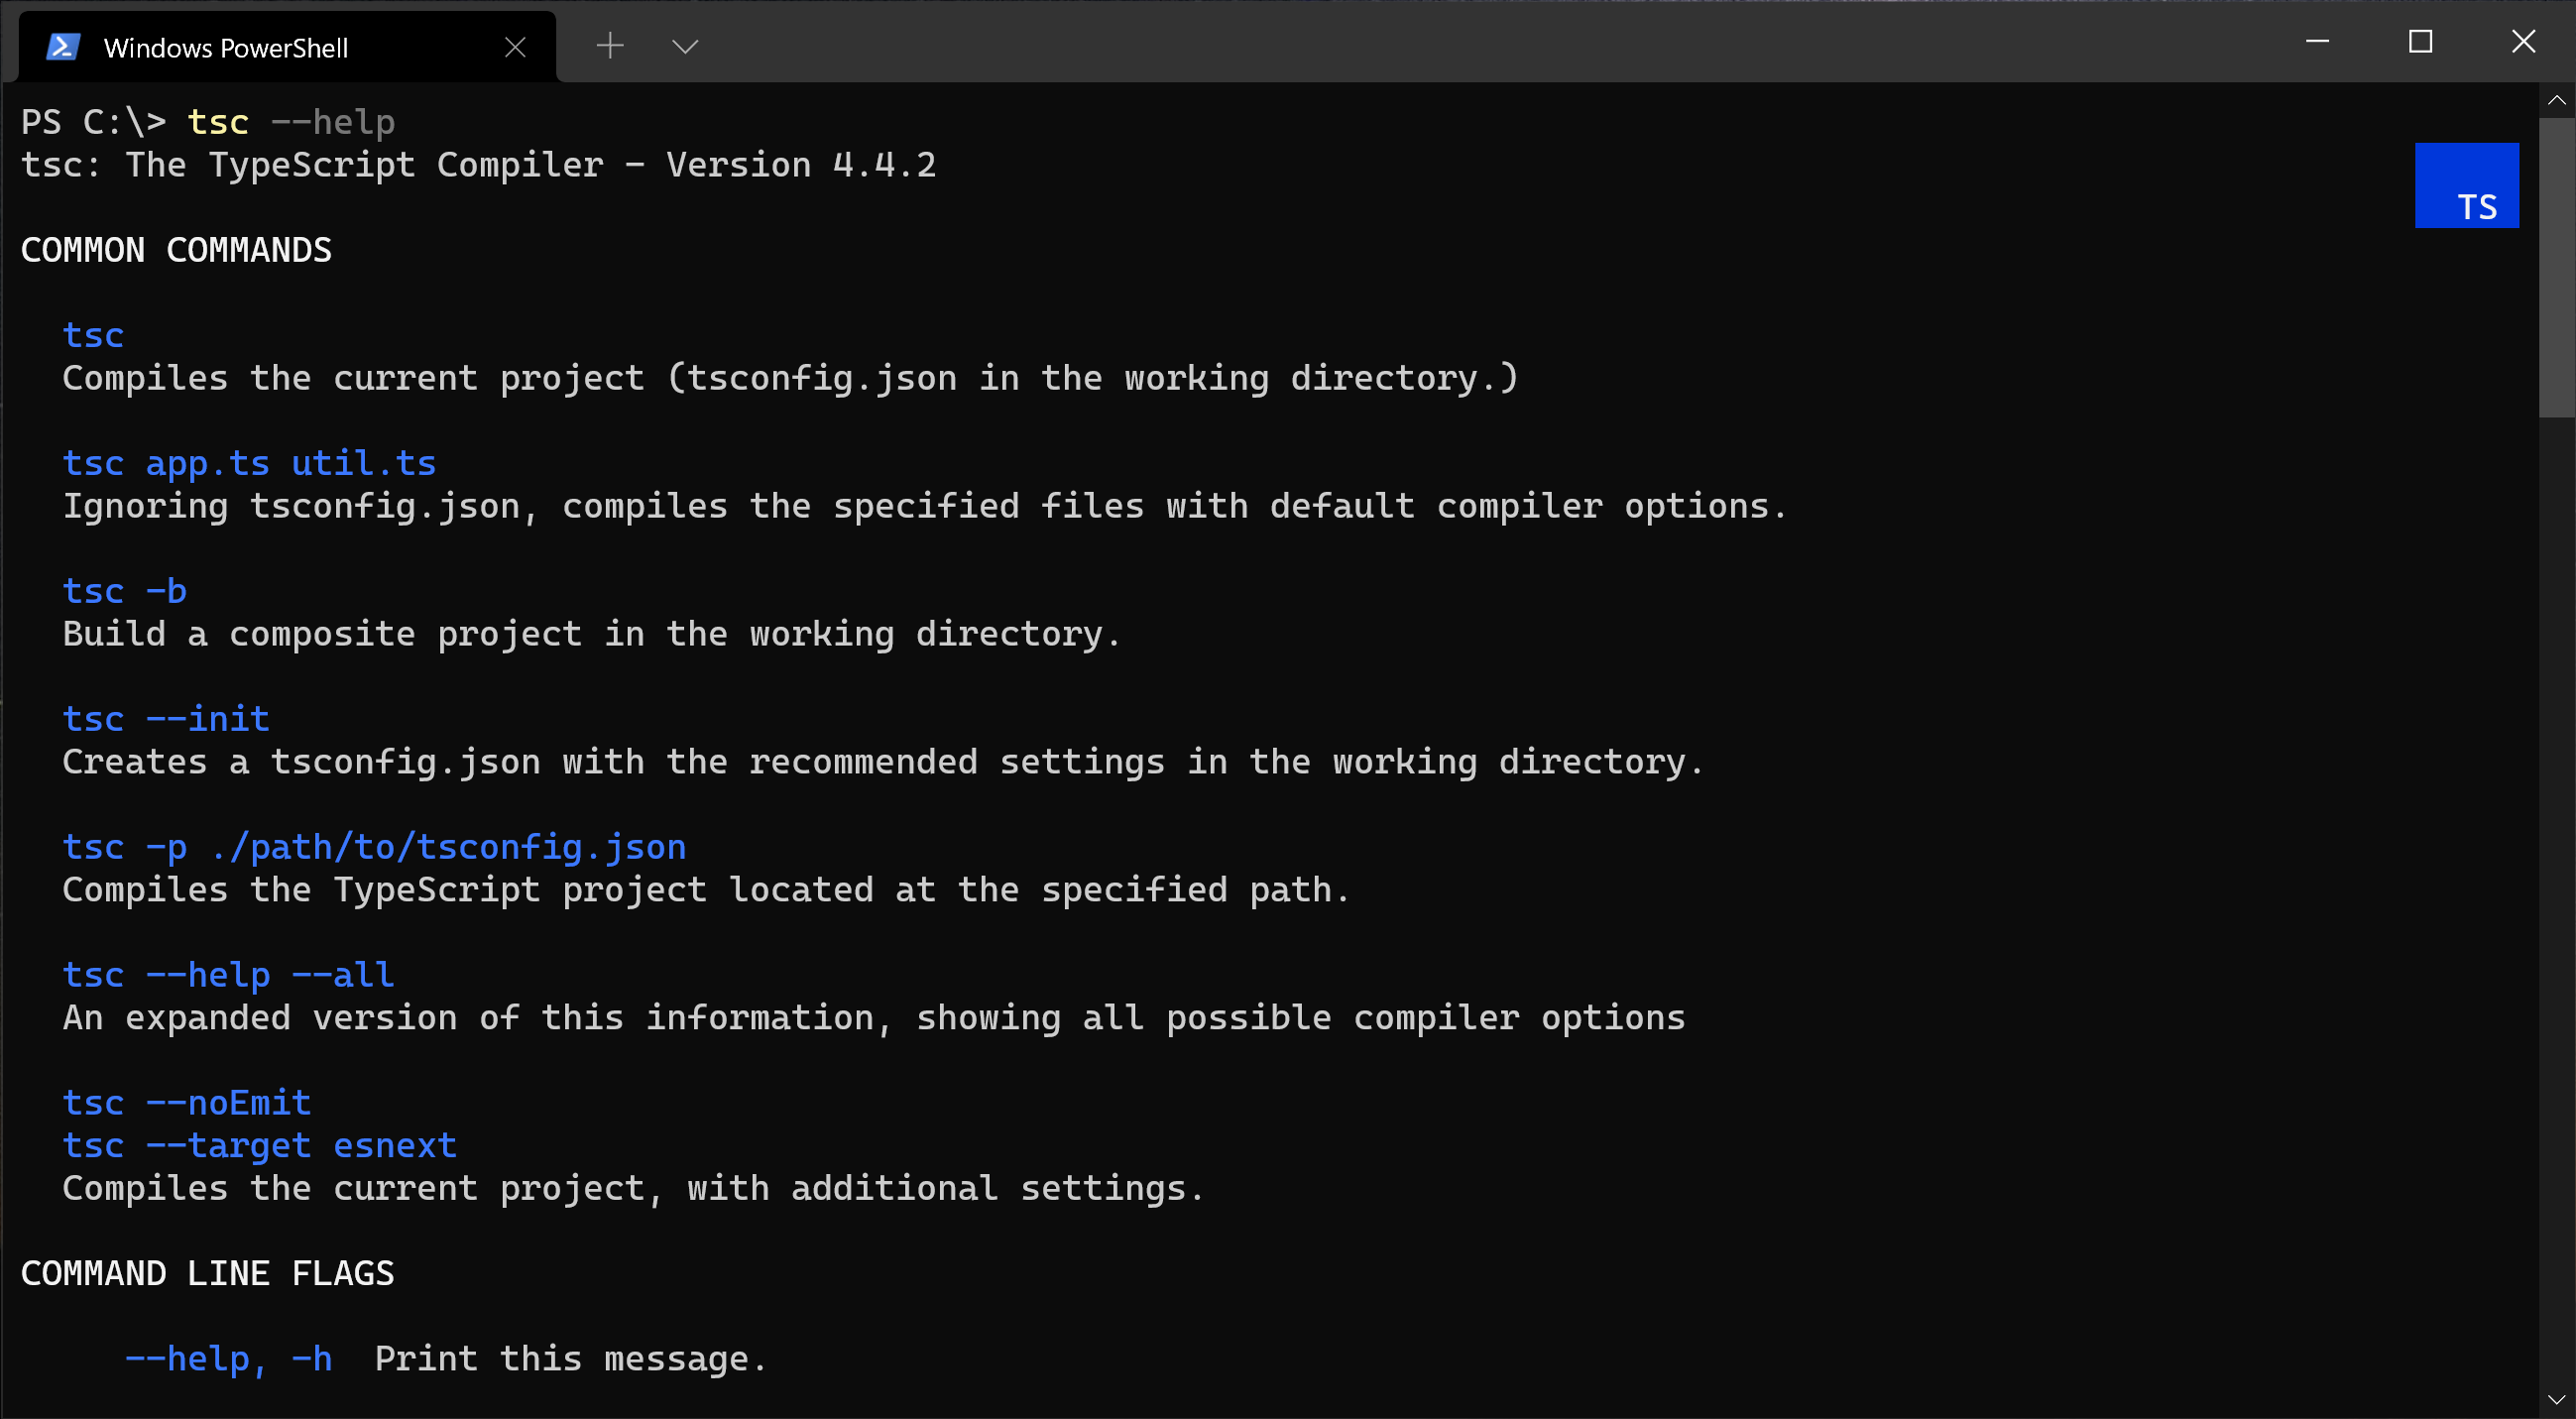Open the tab selection dropdown chevron

tap(685, 45)
